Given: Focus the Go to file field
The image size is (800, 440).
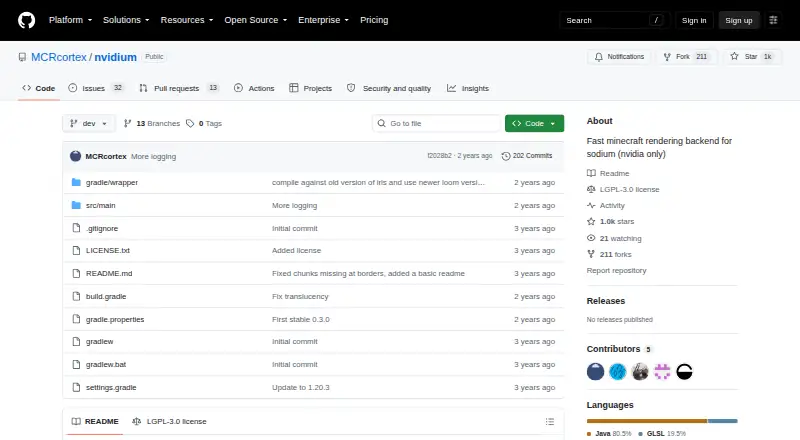Looking at the screenshot, I should tap(437, 124).
